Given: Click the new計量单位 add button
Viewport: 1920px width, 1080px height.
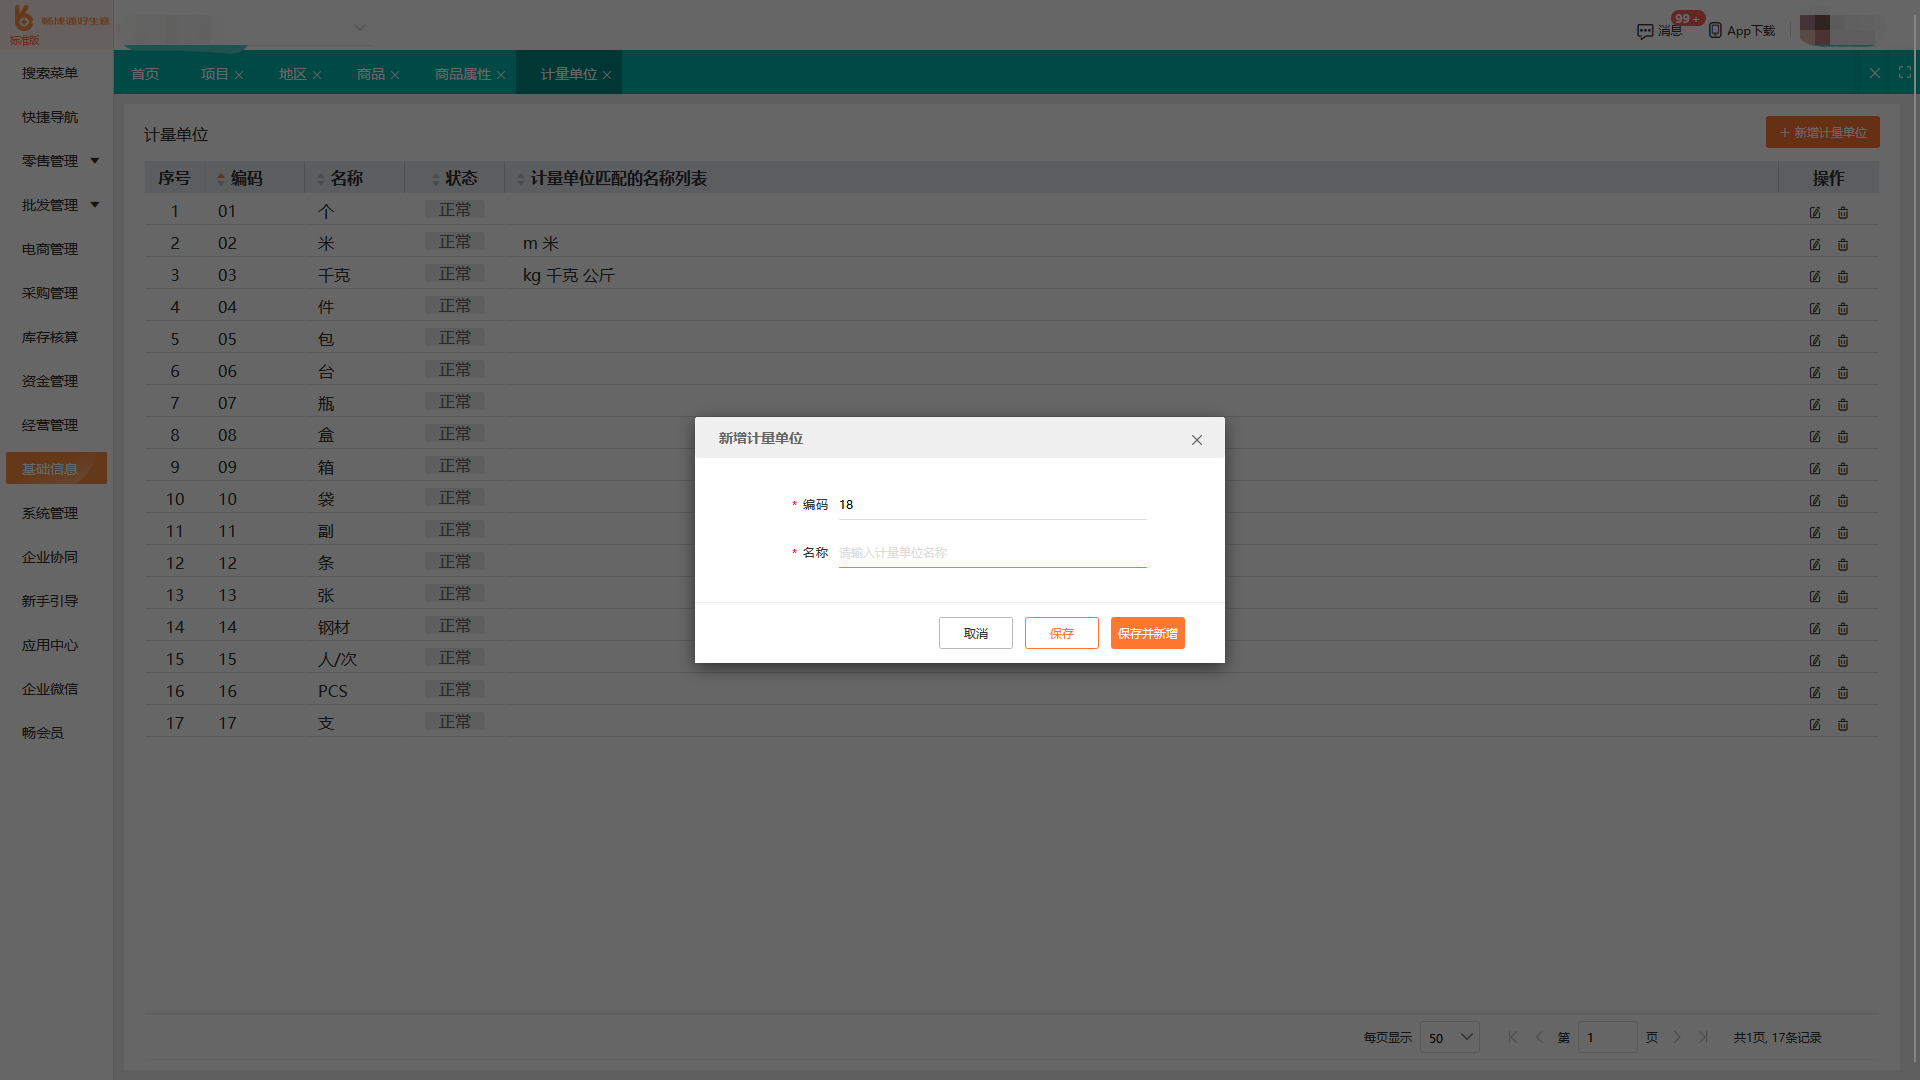Looking at the screenshot, I should tap(1822, 132).
